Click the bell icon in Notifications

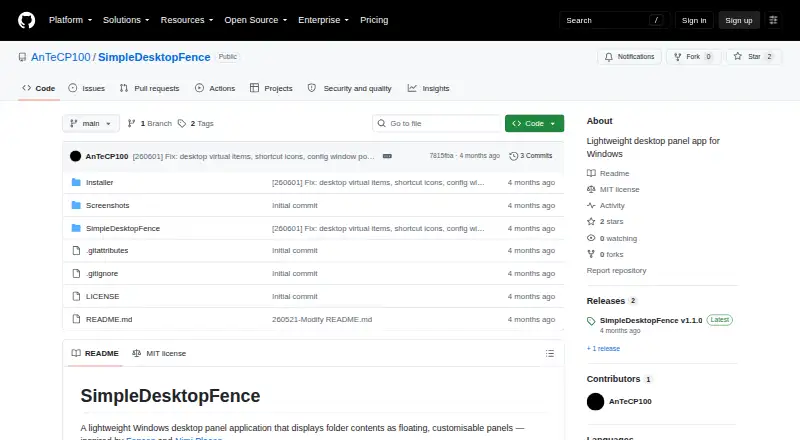609,57
